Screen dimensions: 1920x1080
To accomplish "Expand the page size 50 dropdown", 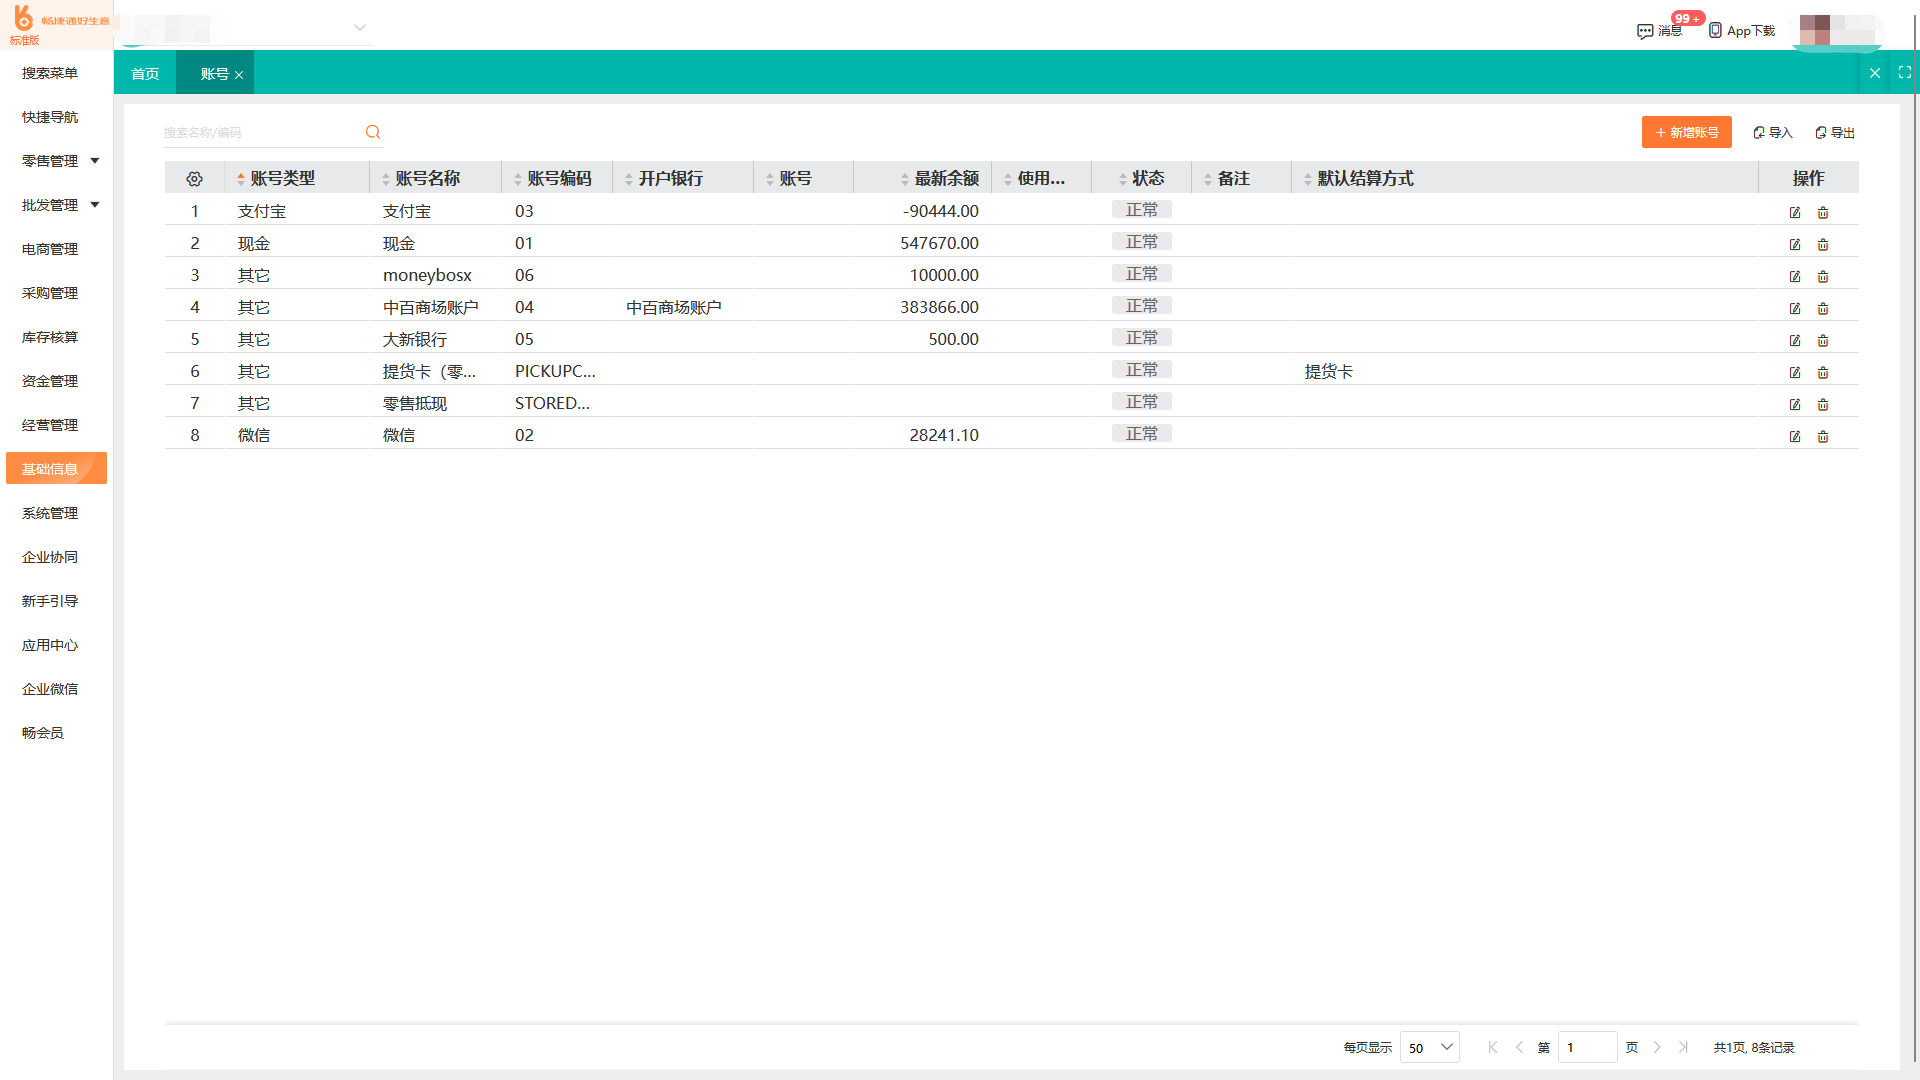I will (x=1429, y=1046).
